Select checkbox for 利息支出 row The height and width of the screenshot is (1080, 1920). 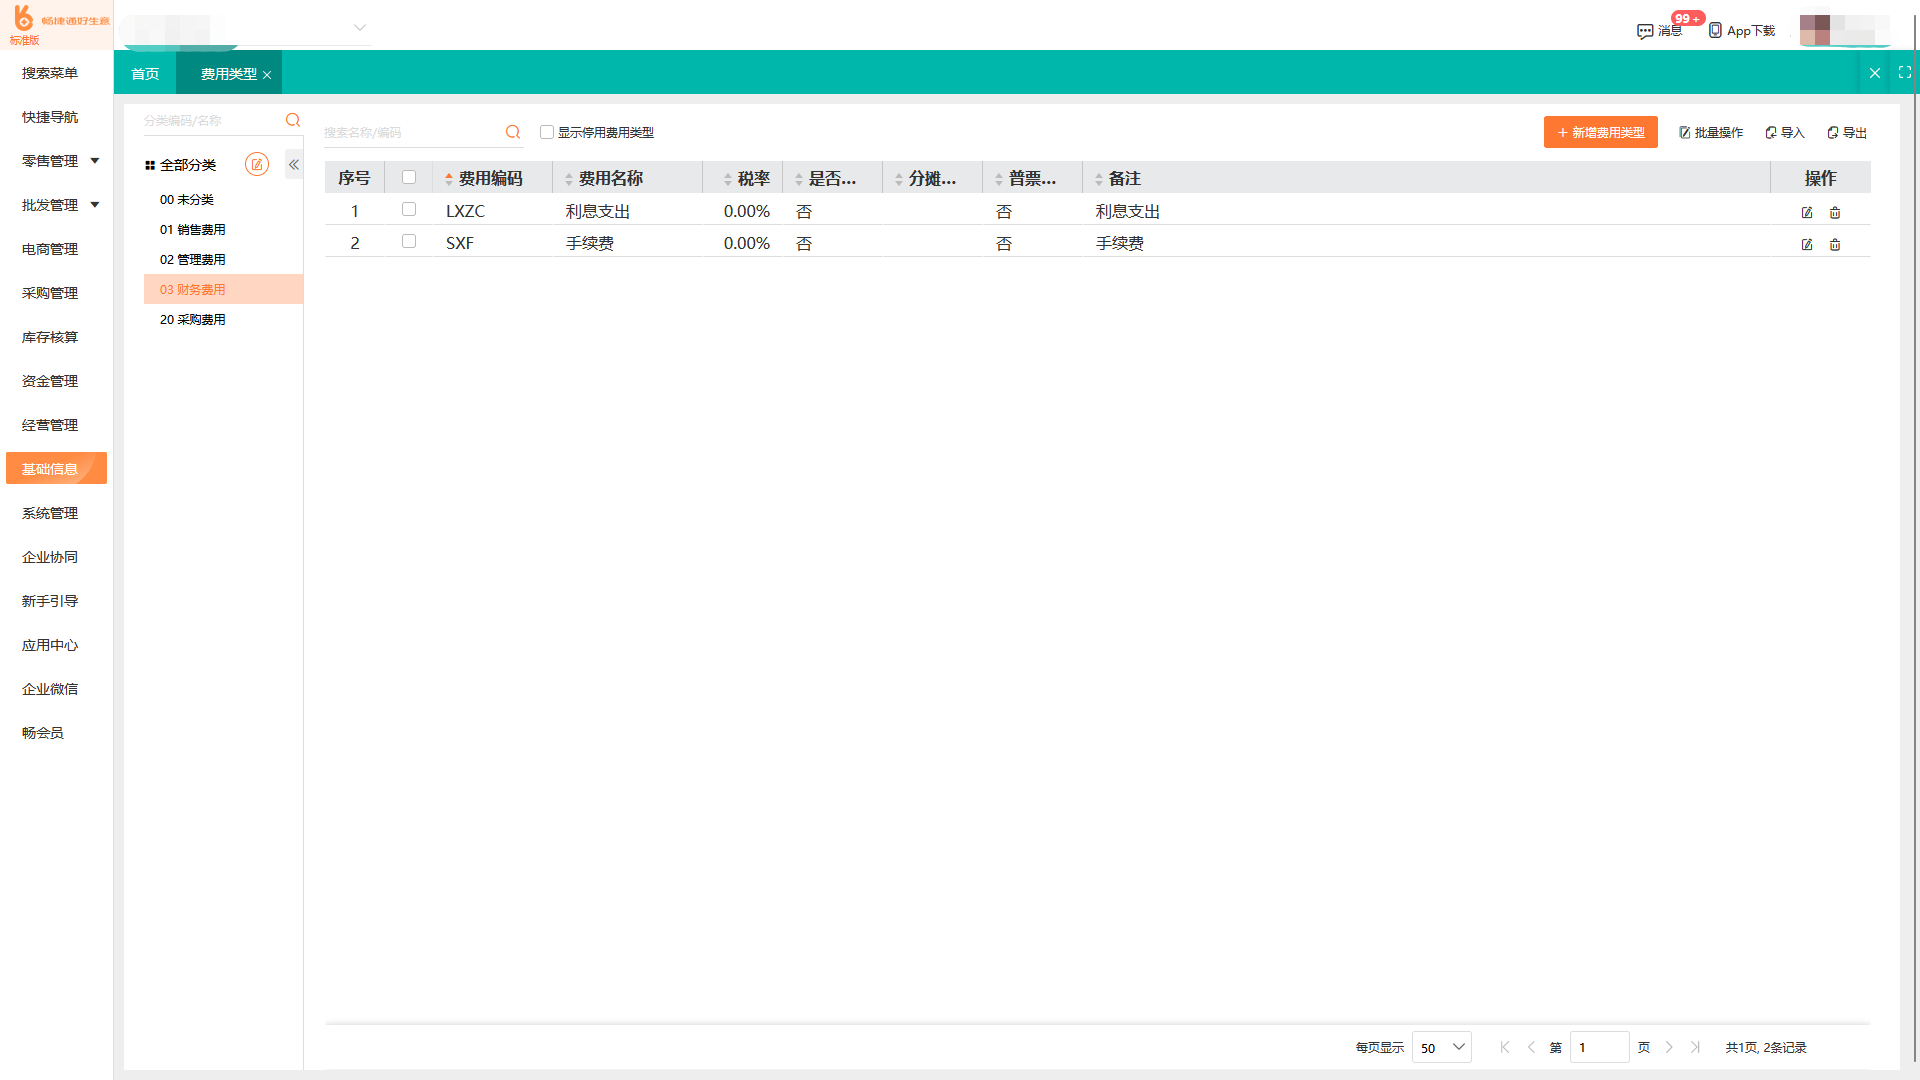point(409,210)
